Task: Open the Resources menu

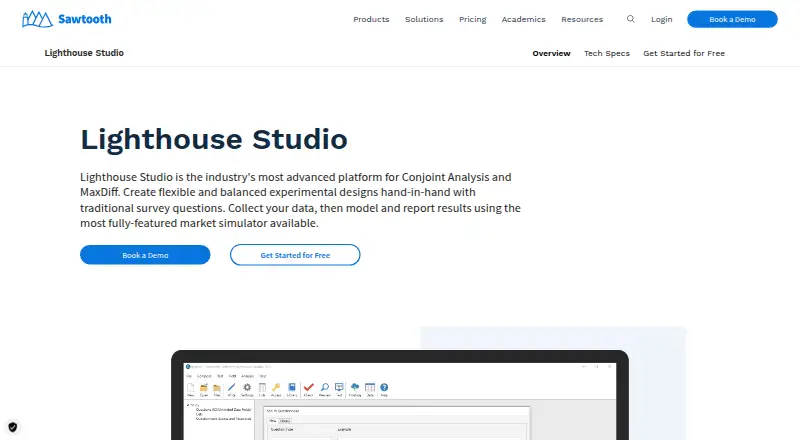Action: [582, 19]
